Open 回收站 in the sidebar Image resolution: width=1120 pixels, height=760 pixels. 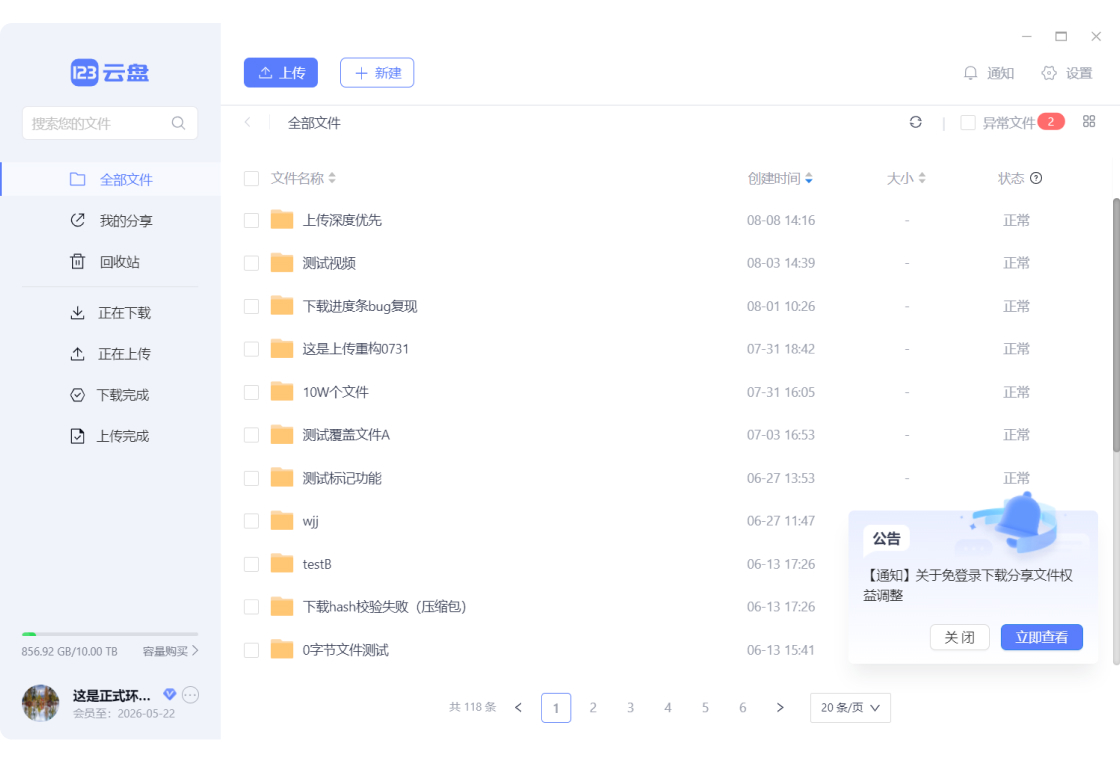click(119, 262)
